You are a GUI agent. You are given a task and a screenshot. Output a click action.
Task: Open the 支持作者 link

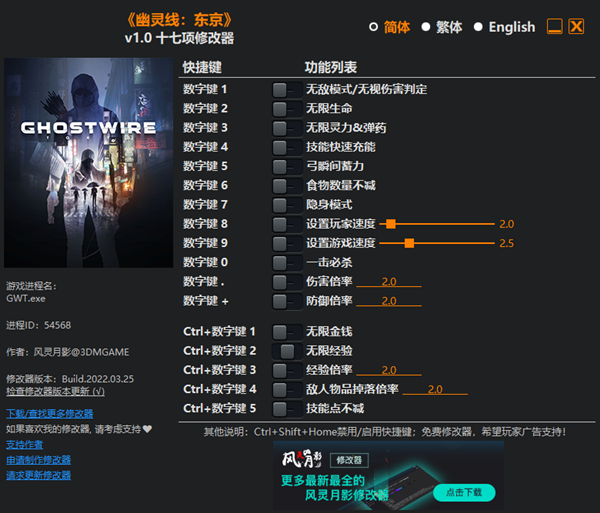click(25, 444)
